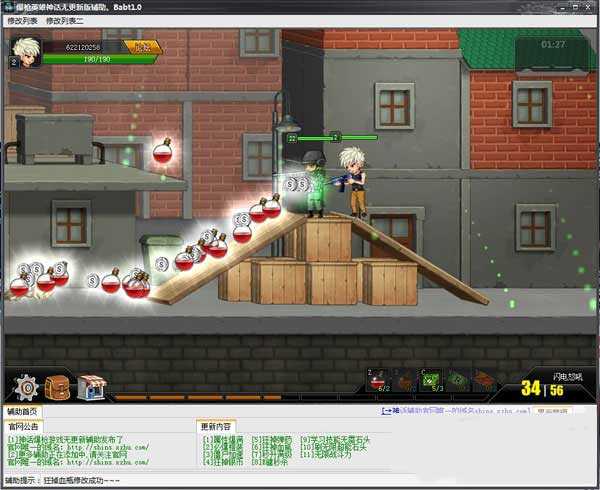Click the white-haired player avatar portrait
Image resolution: width=600 pixels, height=490 pixels.
pyautogui.click(x=27, y=48)
